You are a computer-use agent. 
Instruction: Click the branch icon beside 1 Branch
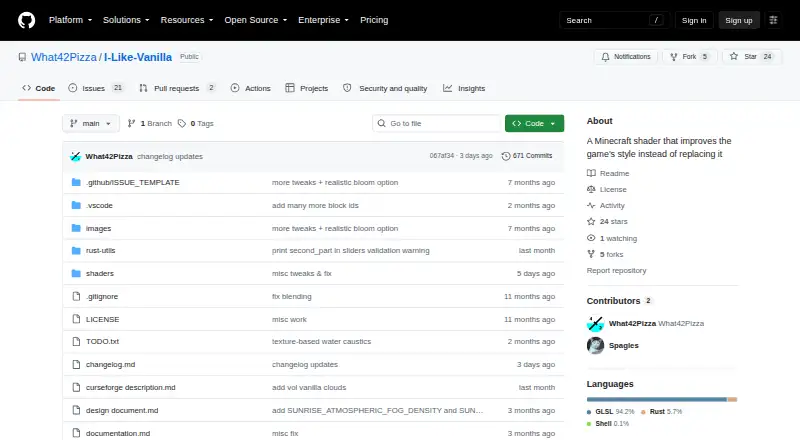132,124
